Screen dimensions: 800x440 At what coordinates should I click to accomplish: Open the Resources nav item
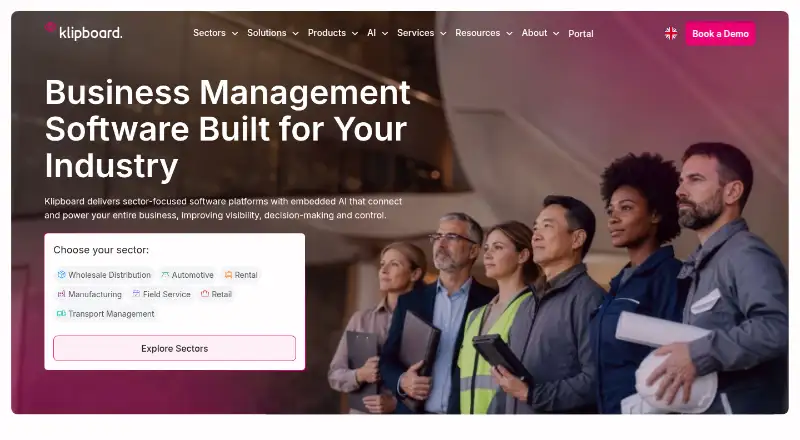pyautogui.click(x=478, y=33)
